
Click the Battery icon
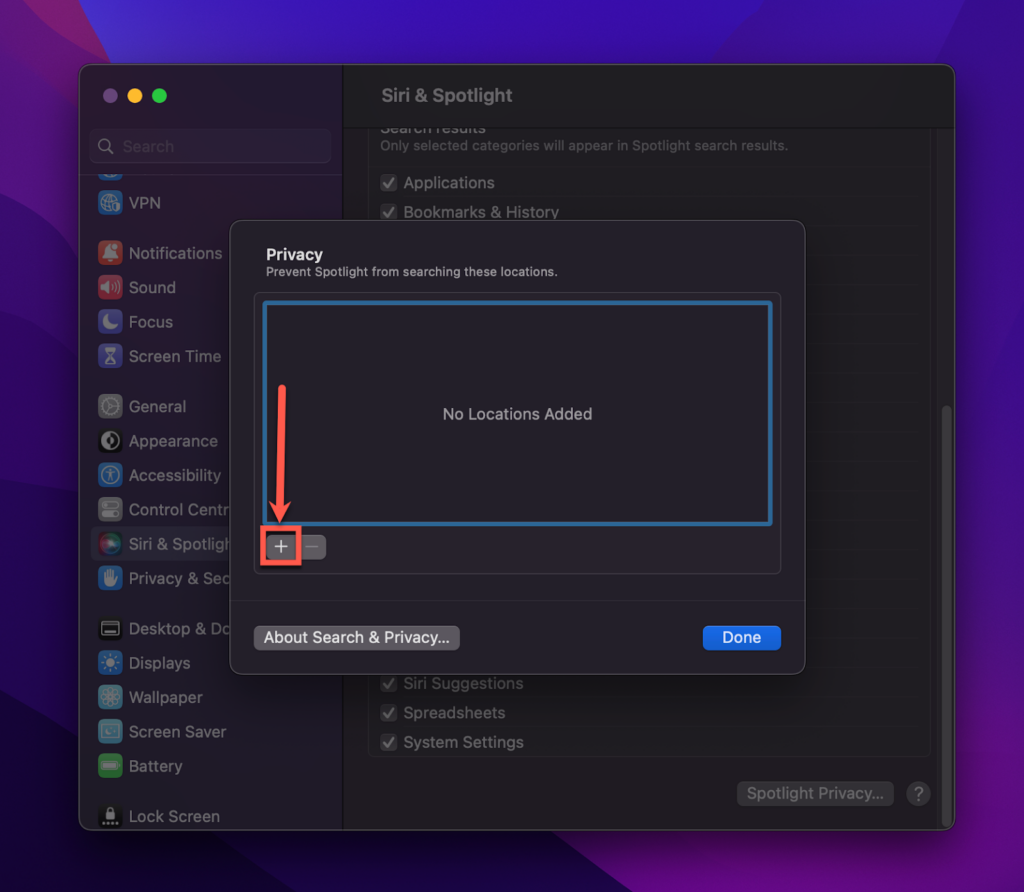110,766
